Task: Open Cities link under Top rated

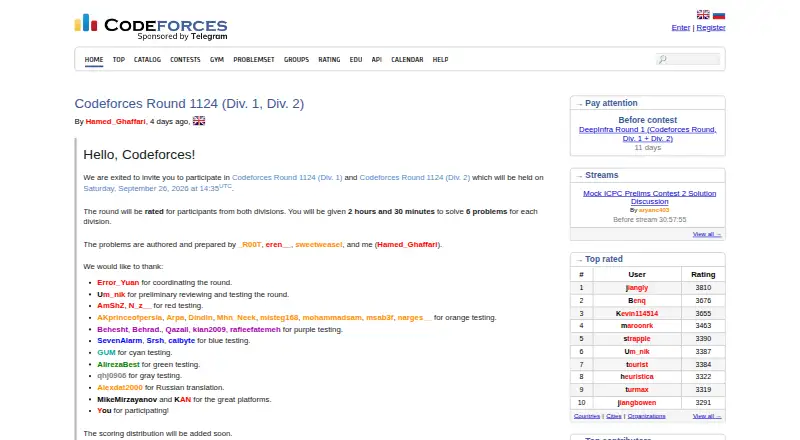Action: point(614,416)
